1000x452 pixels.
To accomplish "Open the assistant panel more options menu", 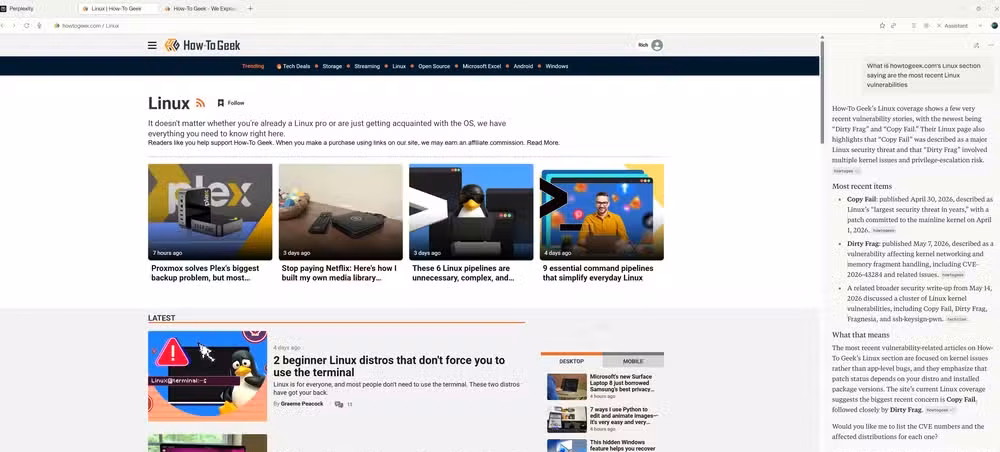I will [990, 45].
